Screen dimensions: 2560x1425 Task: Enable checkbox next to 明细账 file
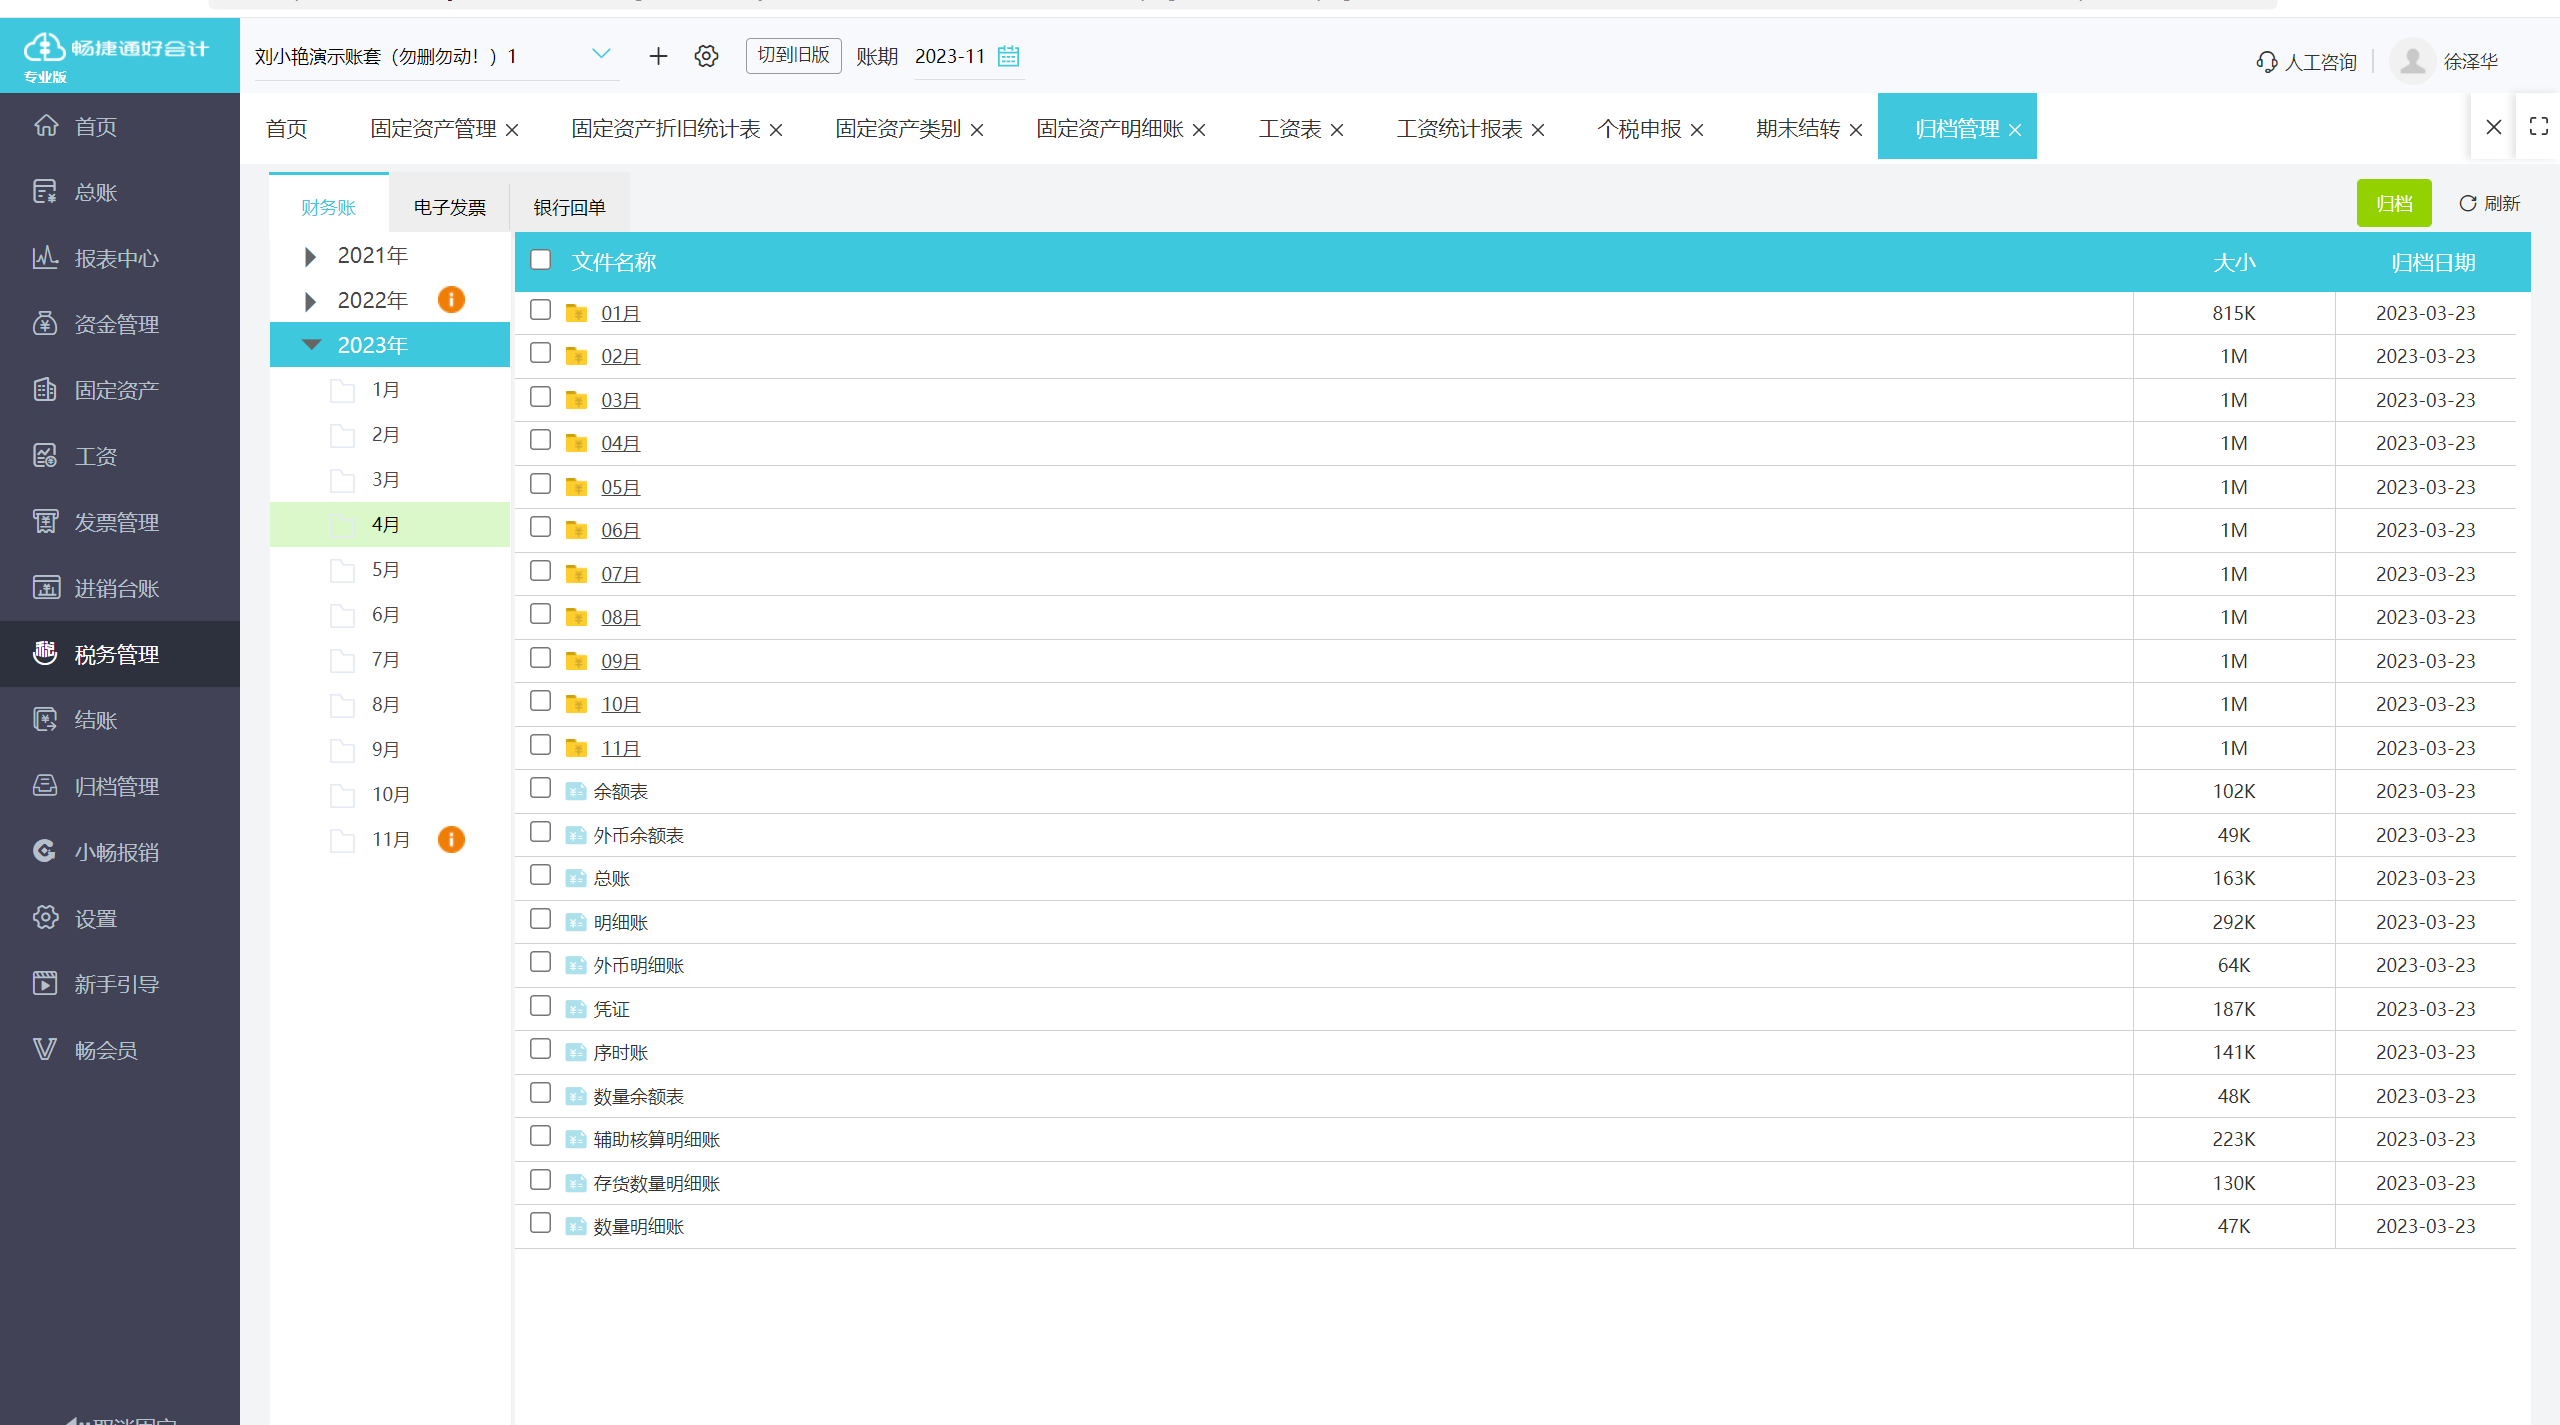[542, 920]
